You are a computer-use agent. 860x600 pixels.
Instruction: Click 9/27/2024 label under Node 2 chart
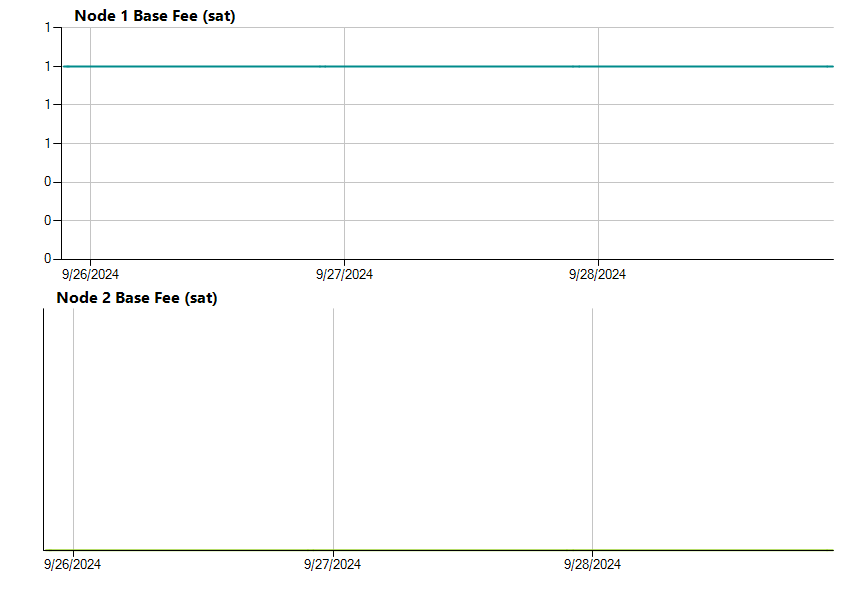(x=332, y=565)
